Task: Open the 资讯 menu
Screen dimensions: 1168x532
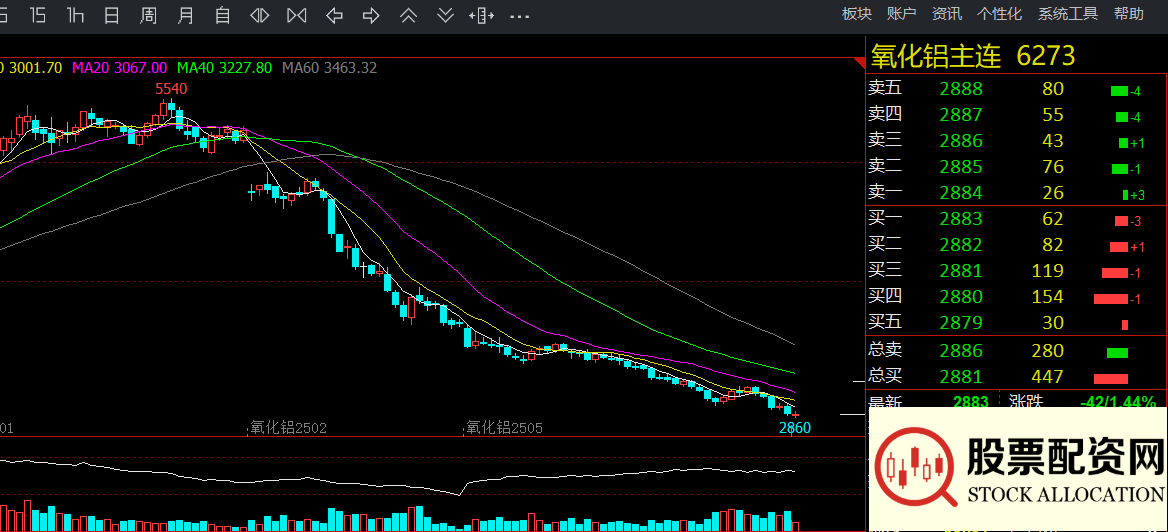Action: click(x=947, y=13)
